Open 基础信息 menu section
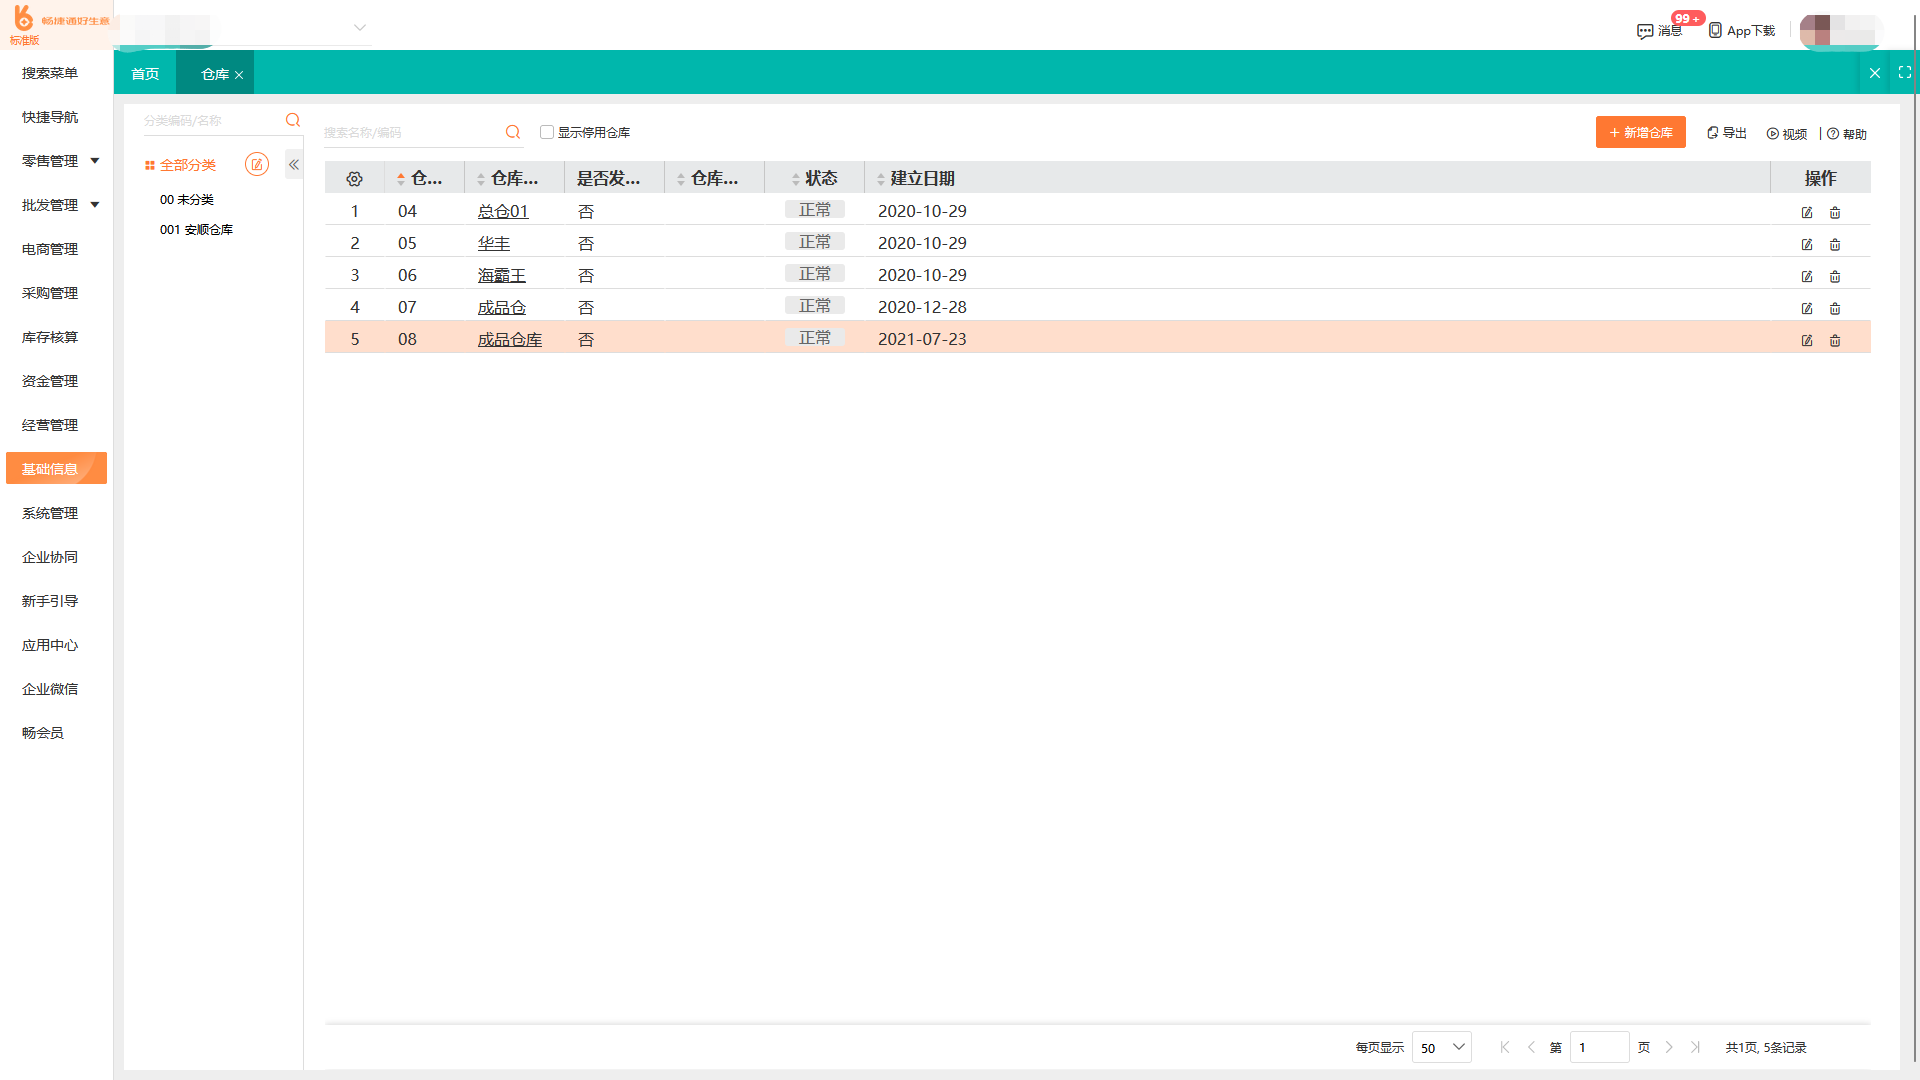This screenshot has width=1920, height=1080. tap(51, 468)
